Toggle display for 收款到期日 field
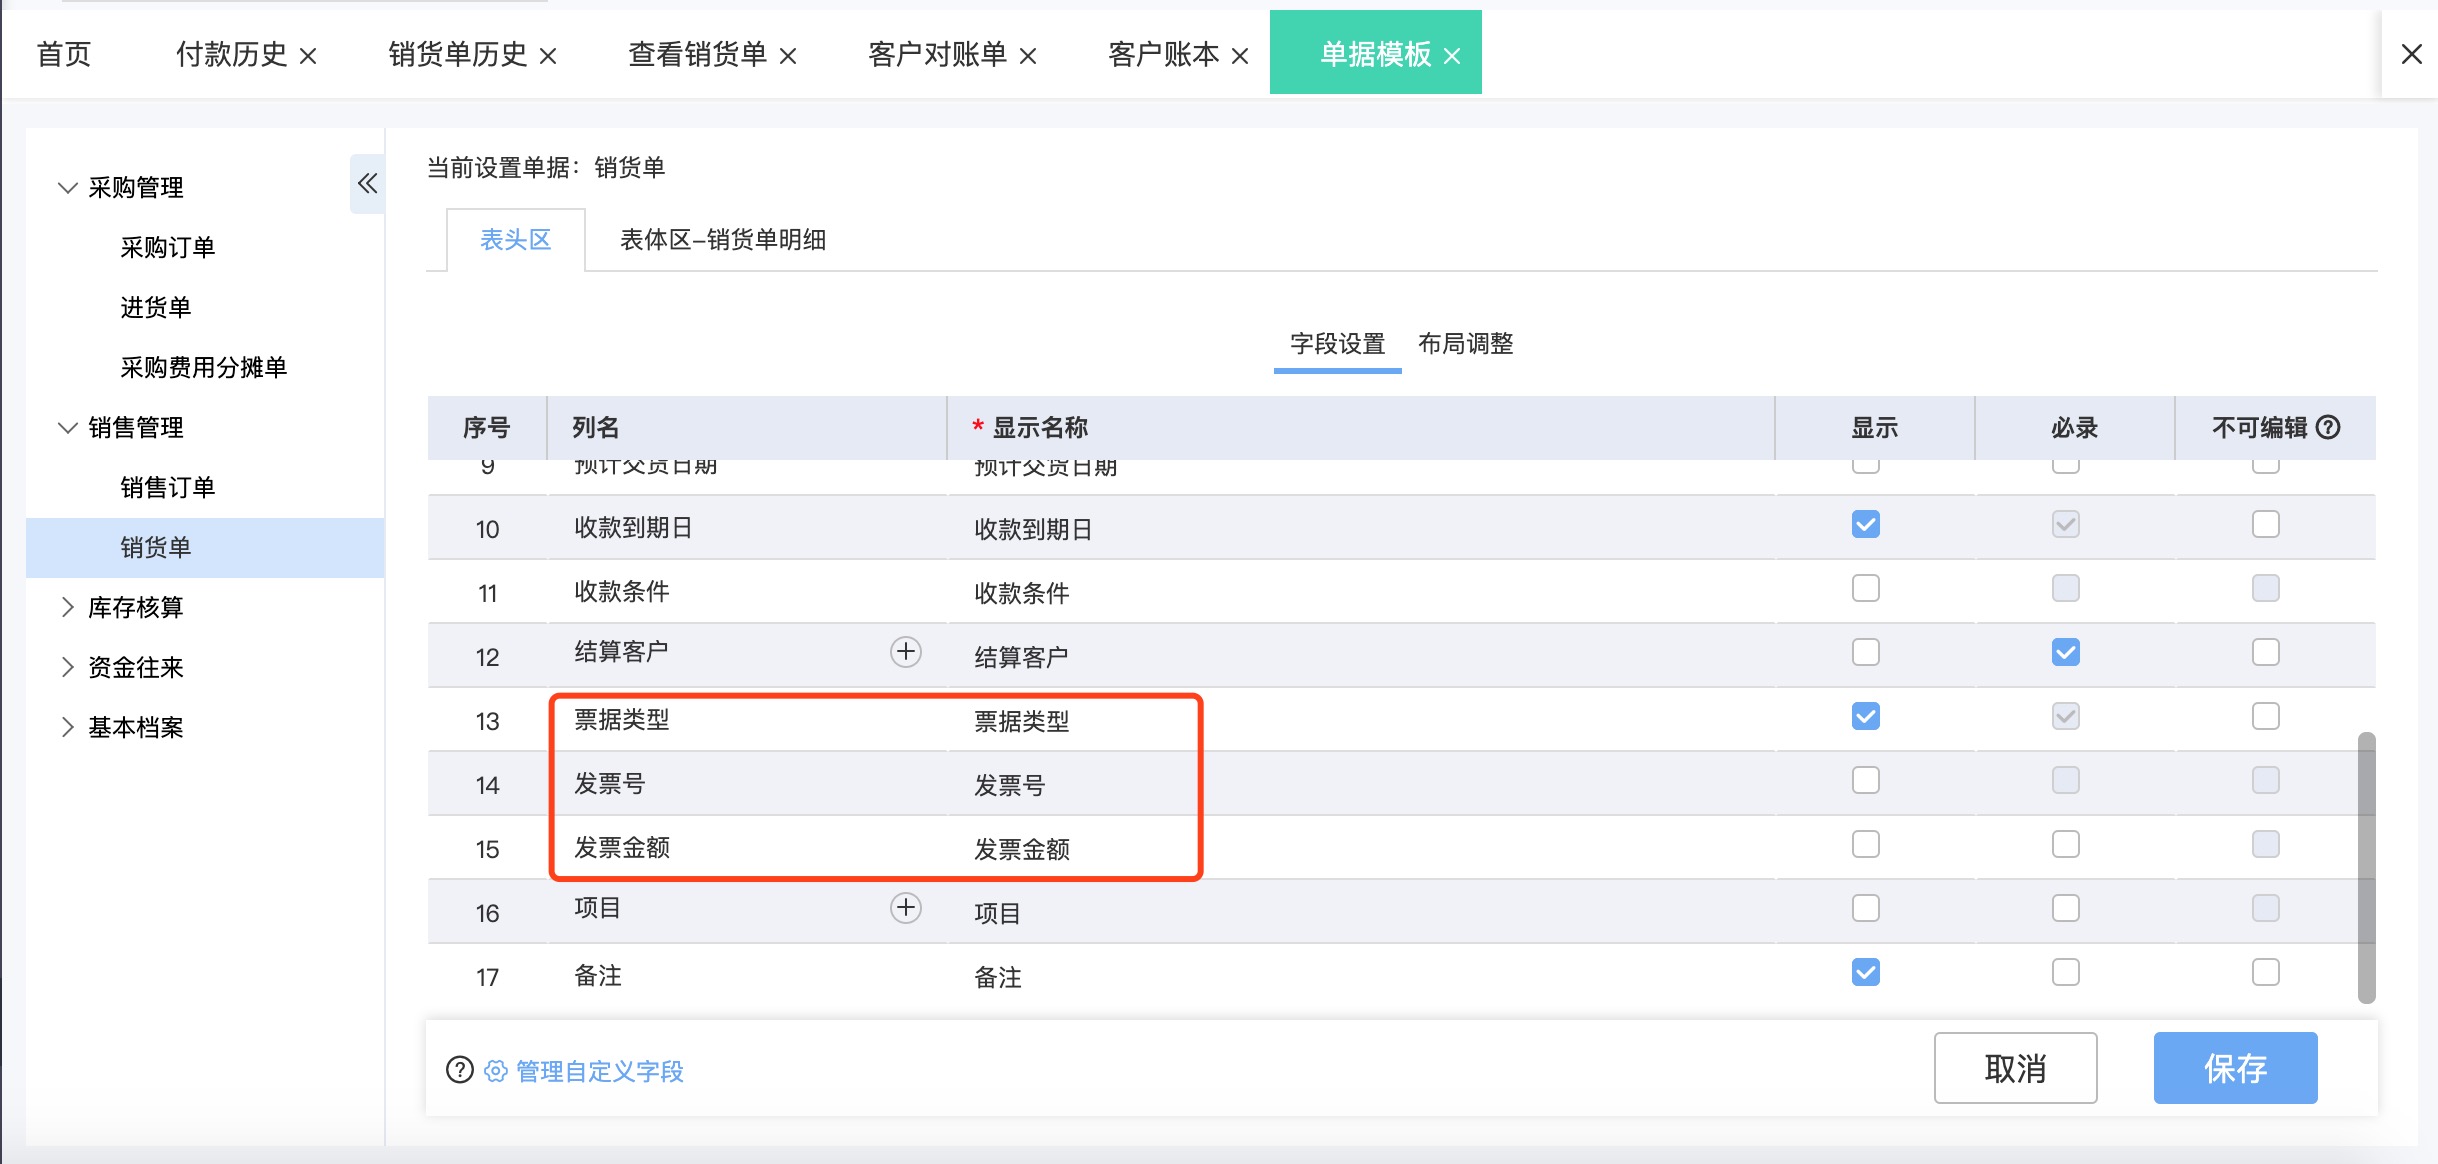Screen dimensions: 2438x1164 coord(1866,524)
